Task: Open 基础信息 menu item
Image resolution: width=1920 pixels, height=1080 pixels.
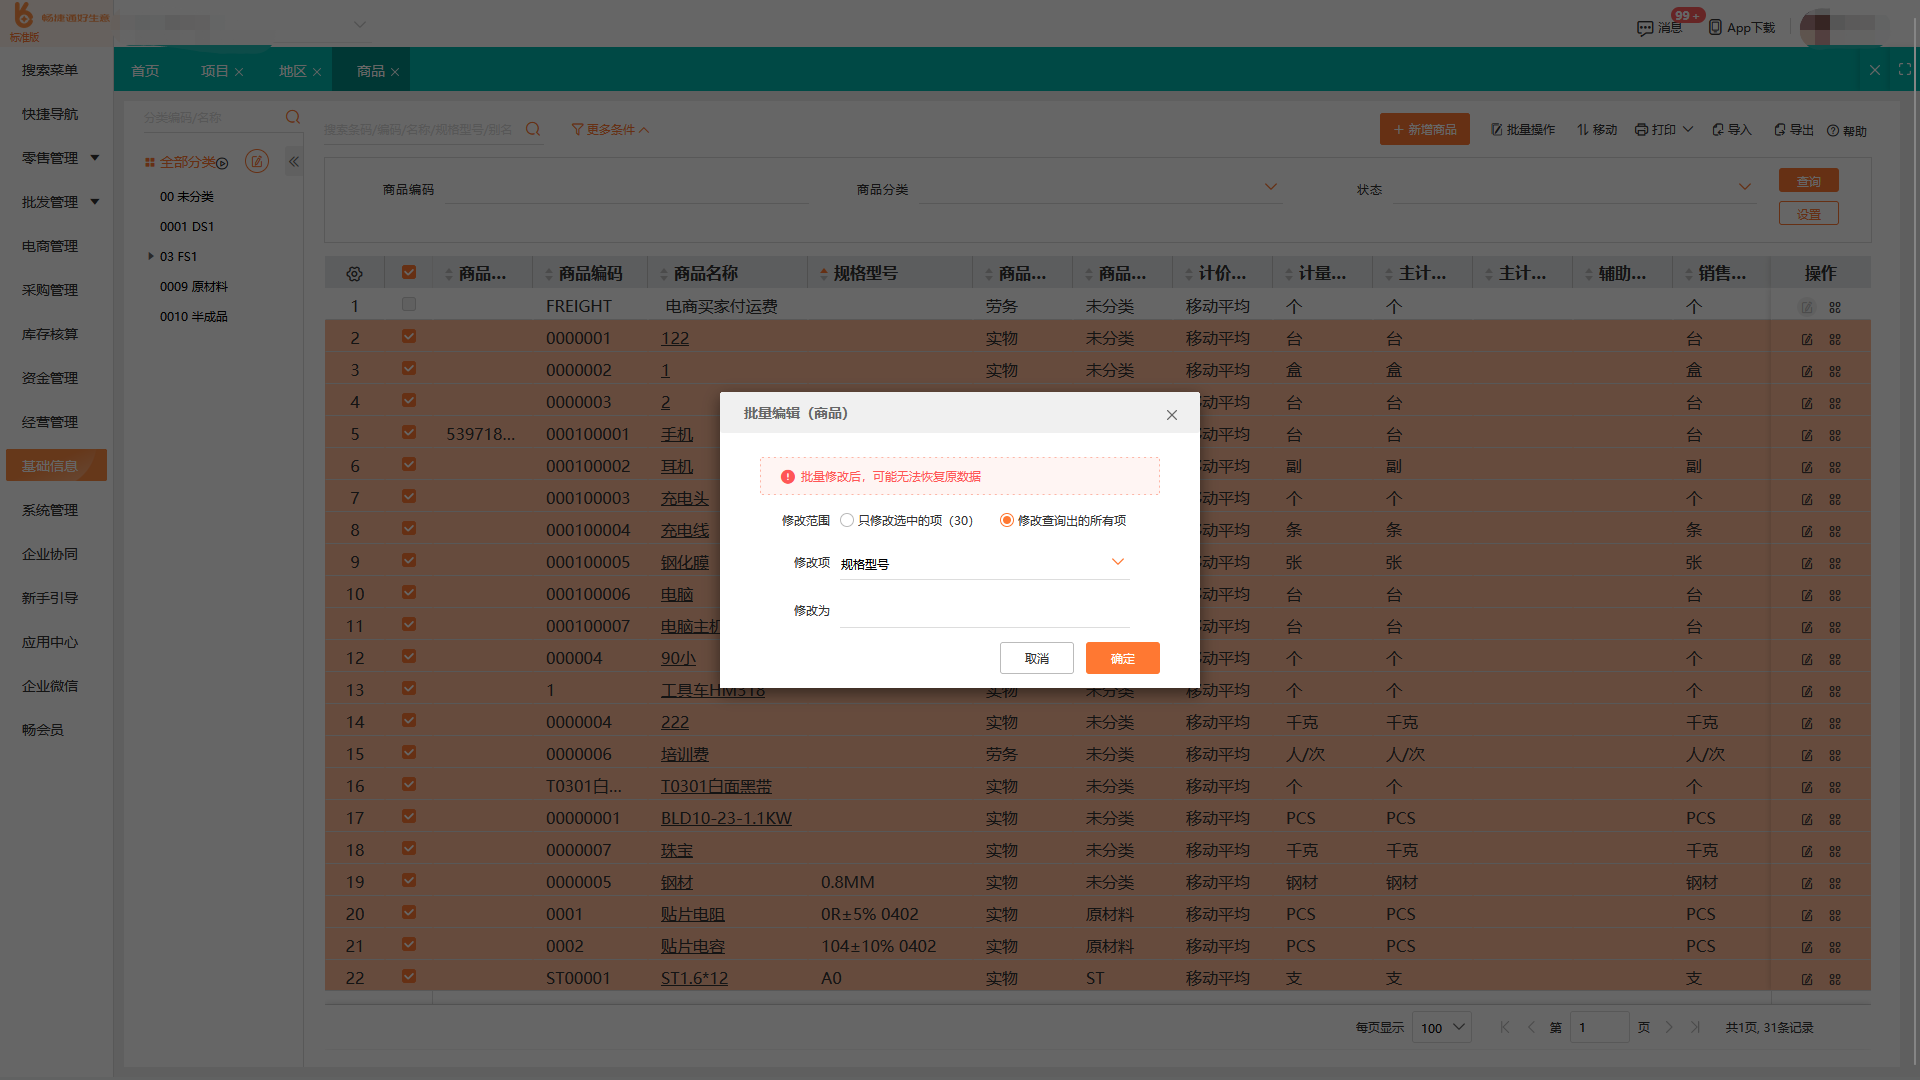Action: (53, 465)
